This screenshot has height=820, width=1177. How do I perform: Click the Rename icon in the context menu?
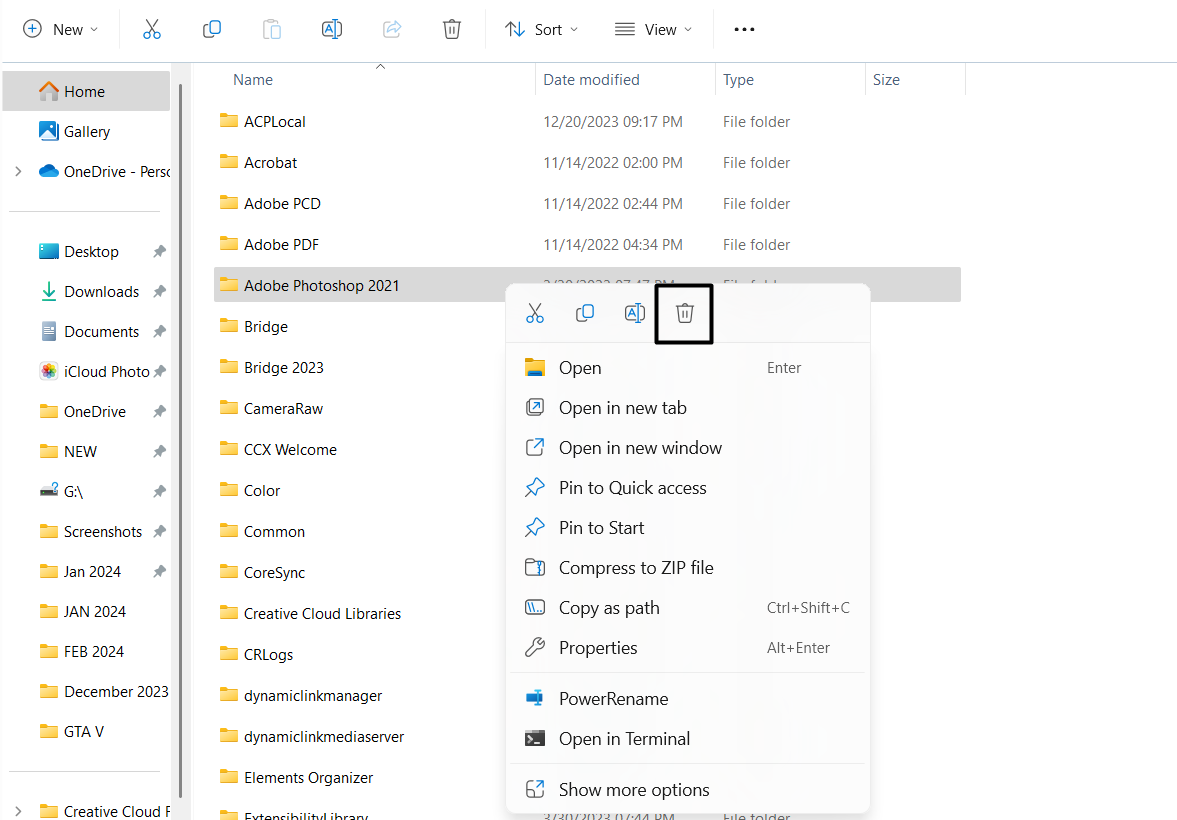click(634, 312)
